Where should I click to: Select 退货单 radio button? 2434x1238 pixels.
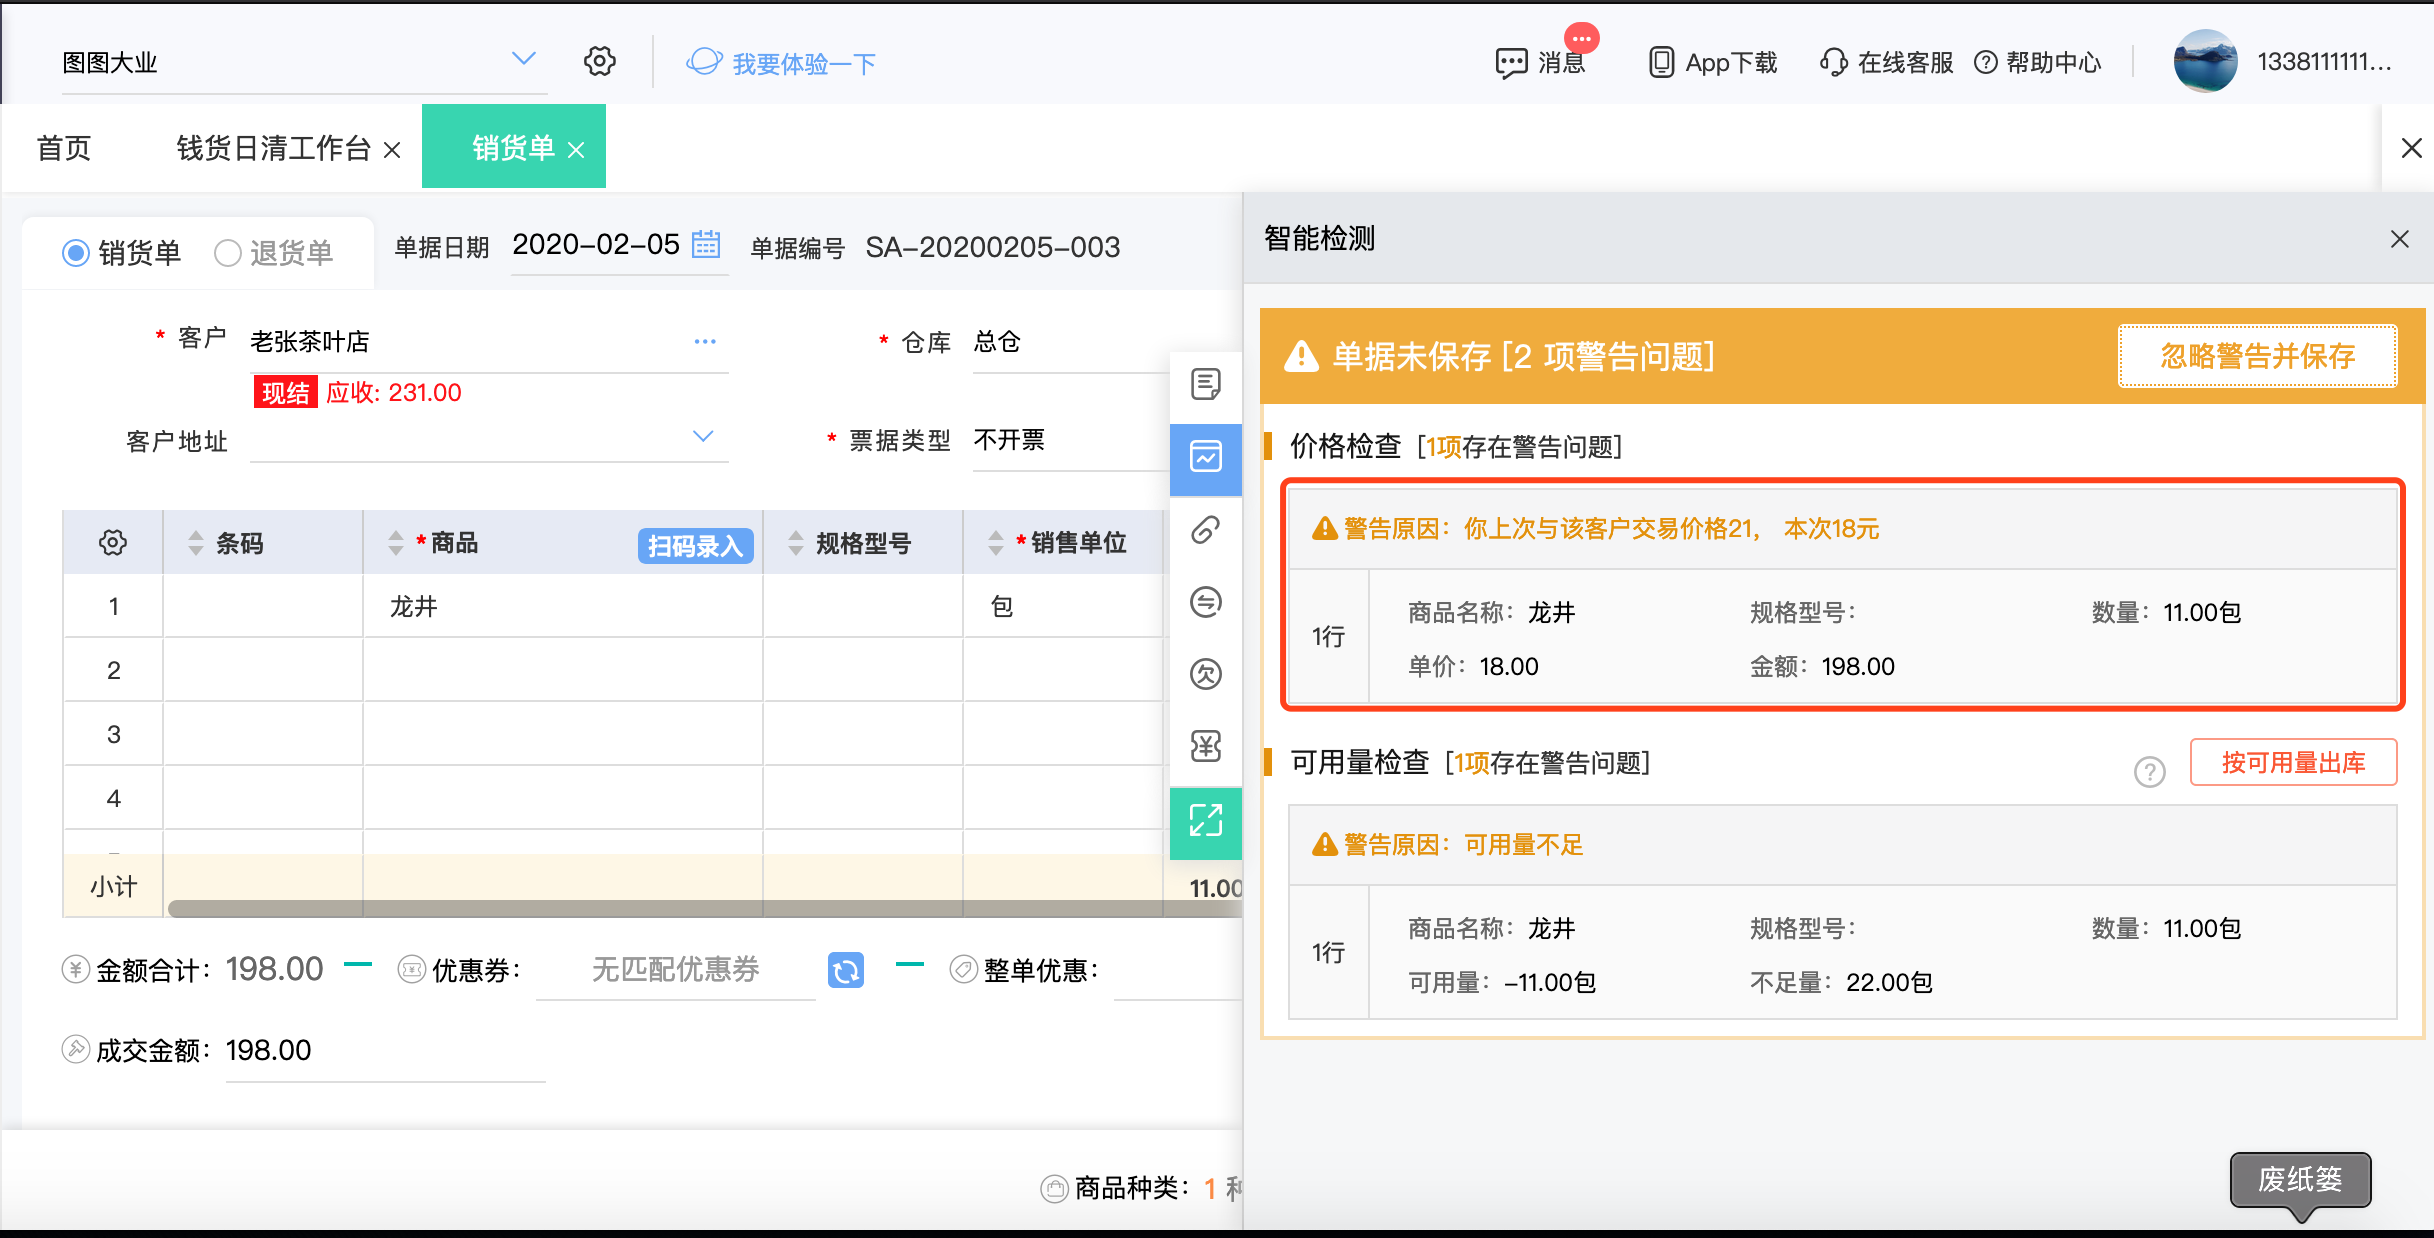(x=229, y=246)
